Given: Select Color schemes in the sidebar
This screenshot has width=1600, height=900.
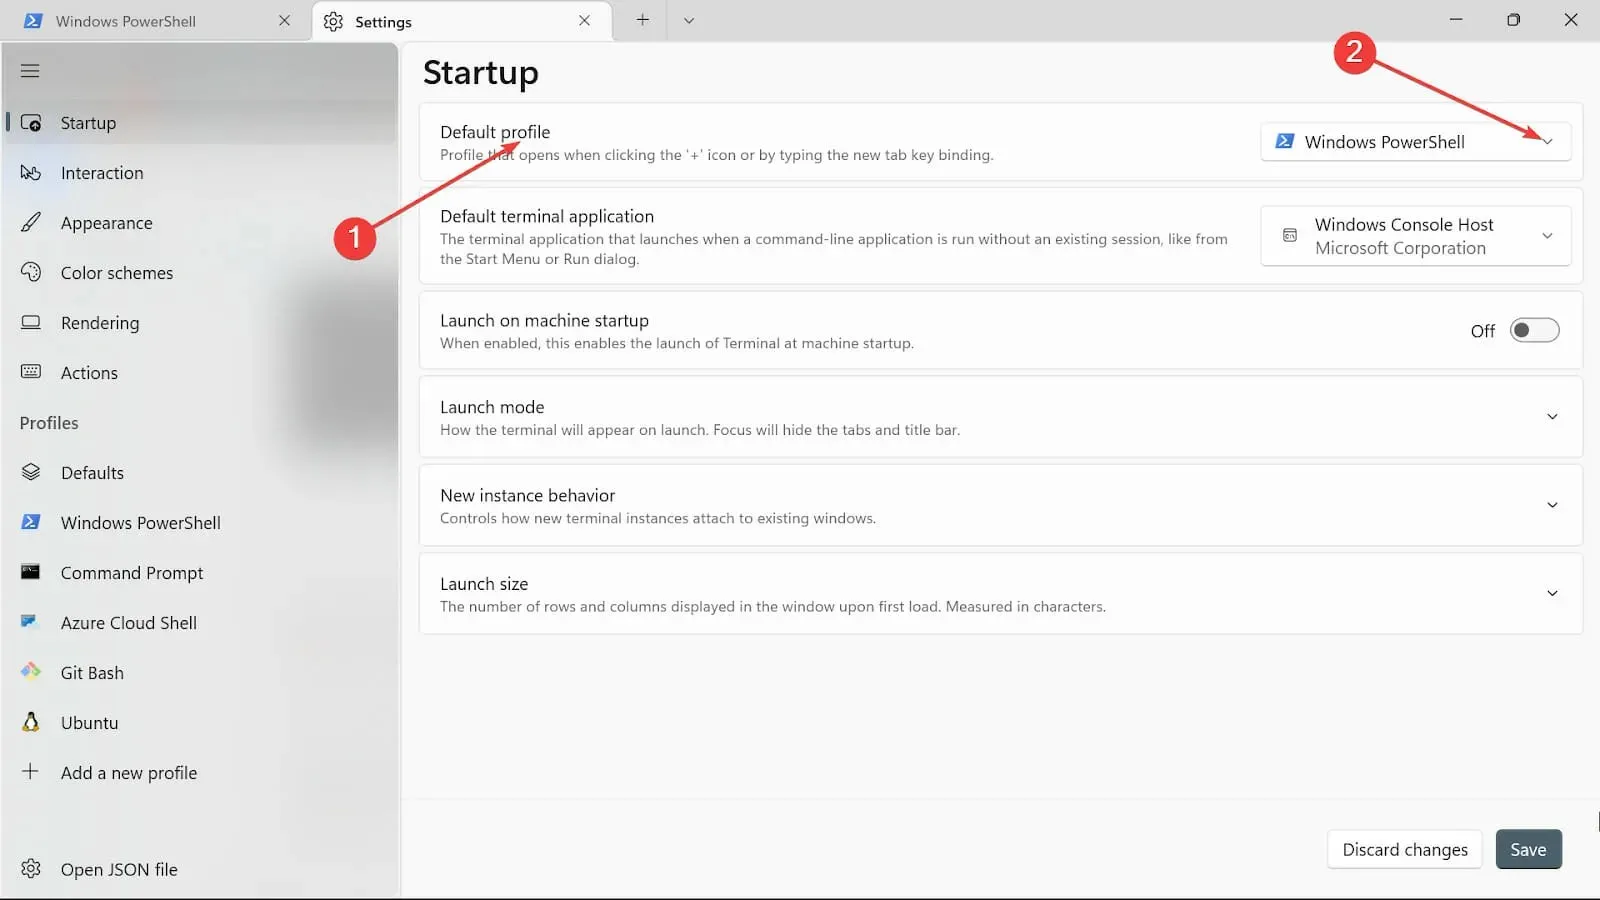Looking at the screenshot, I should (x=200, y=273).
